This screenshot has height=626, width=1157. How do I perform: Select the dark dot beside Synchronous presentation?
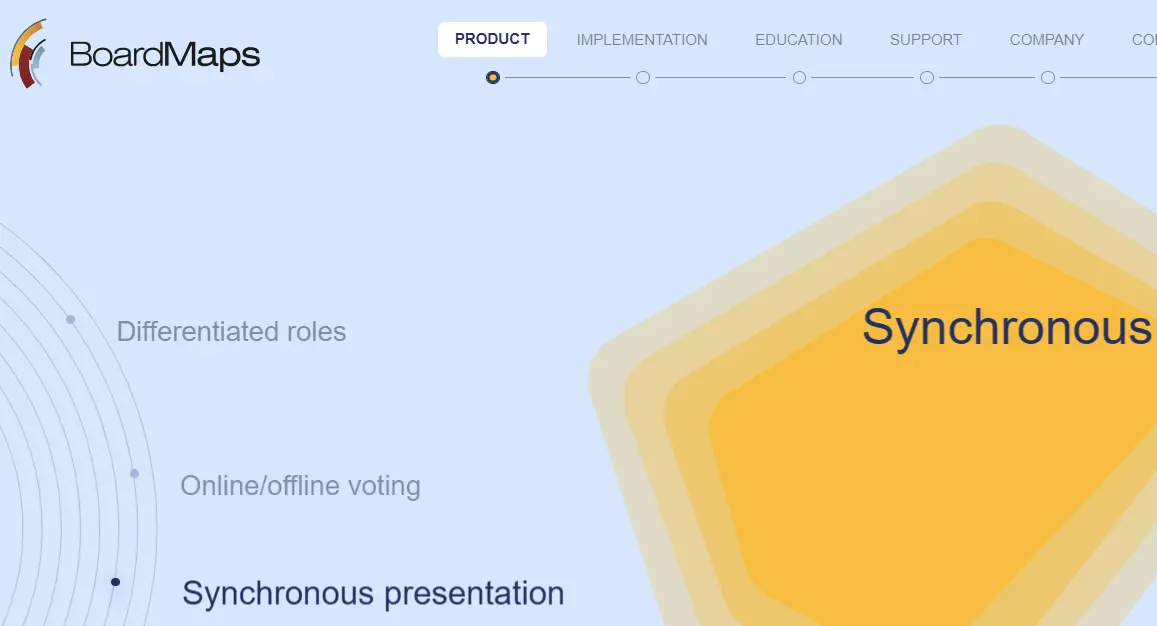(114, 581)
